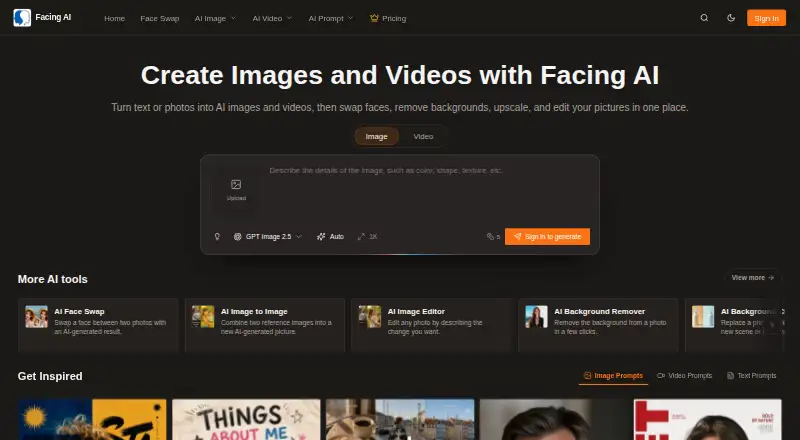This screenshot has height=440, width=800.
Task: Open the Pricing page
Action: (388, 18)
